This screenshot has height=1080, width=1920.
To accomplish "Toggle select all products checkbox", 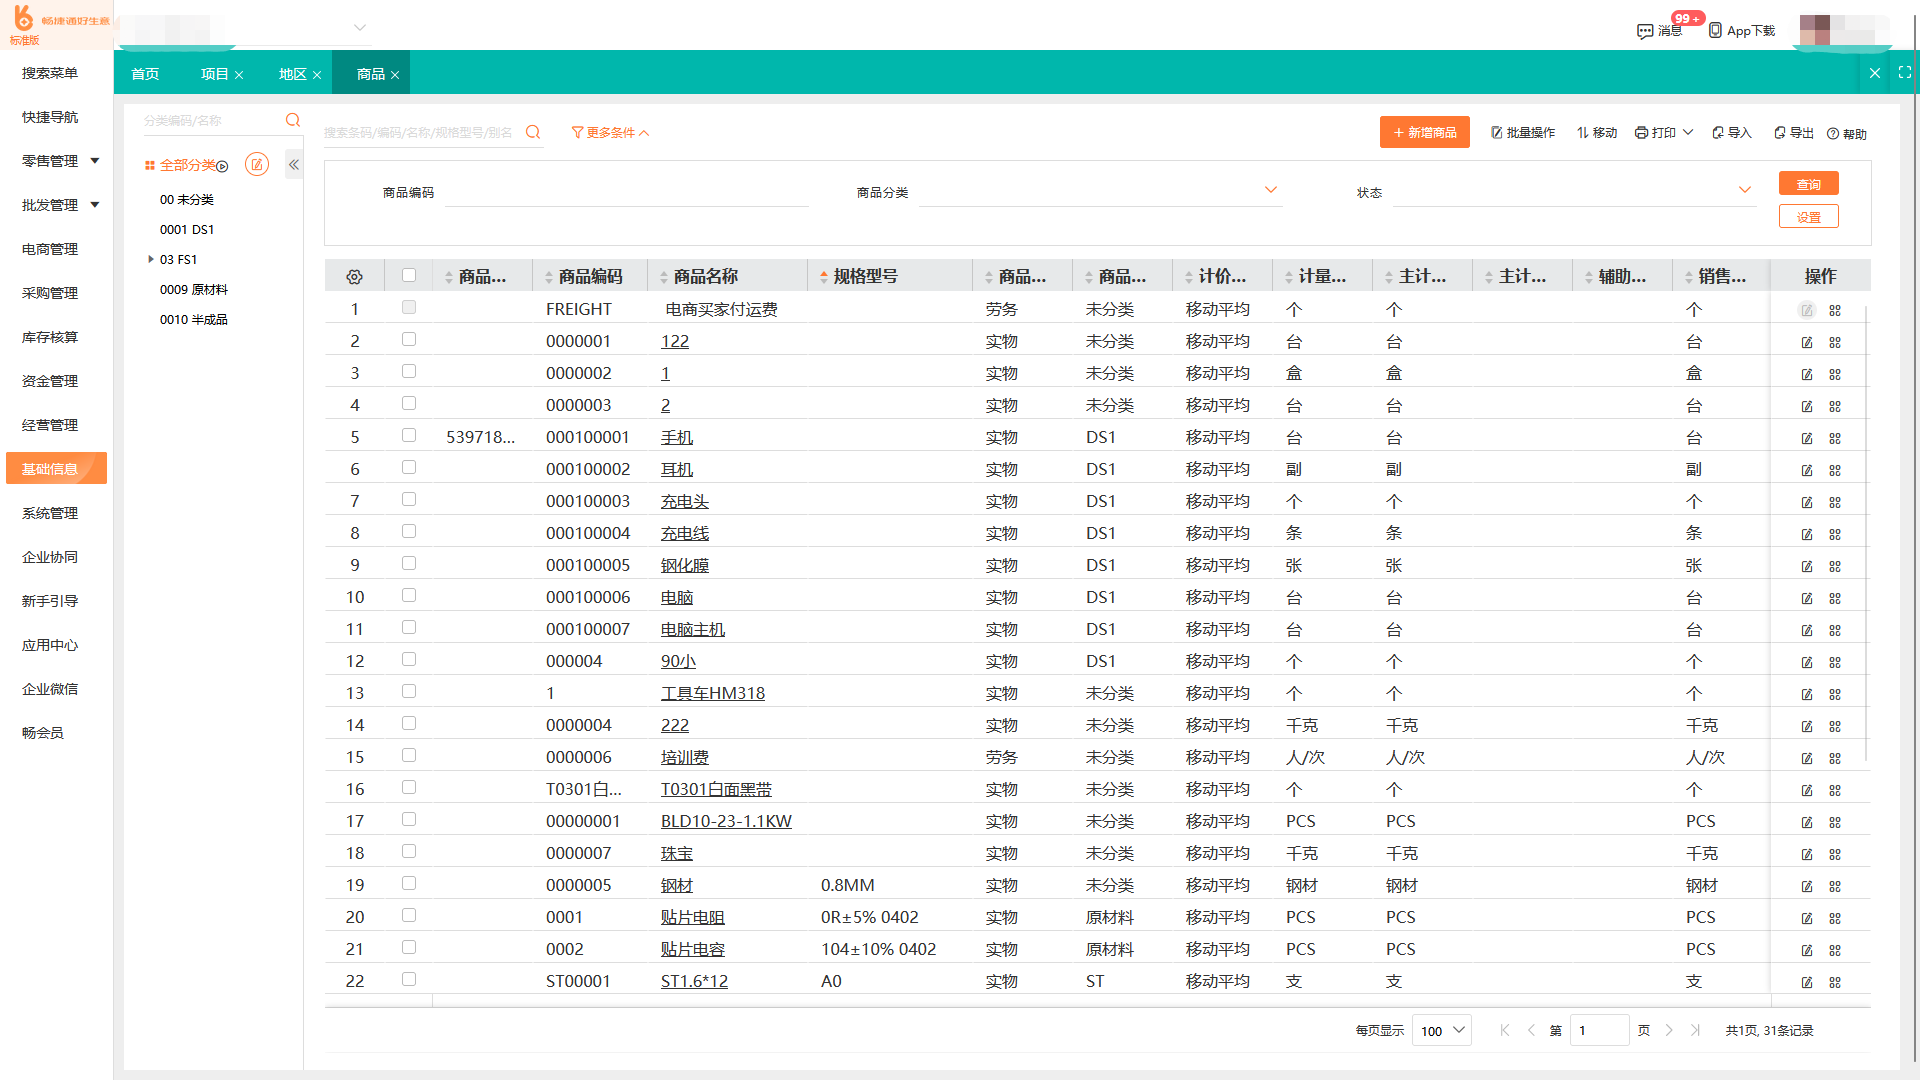I will coord(409,276).
